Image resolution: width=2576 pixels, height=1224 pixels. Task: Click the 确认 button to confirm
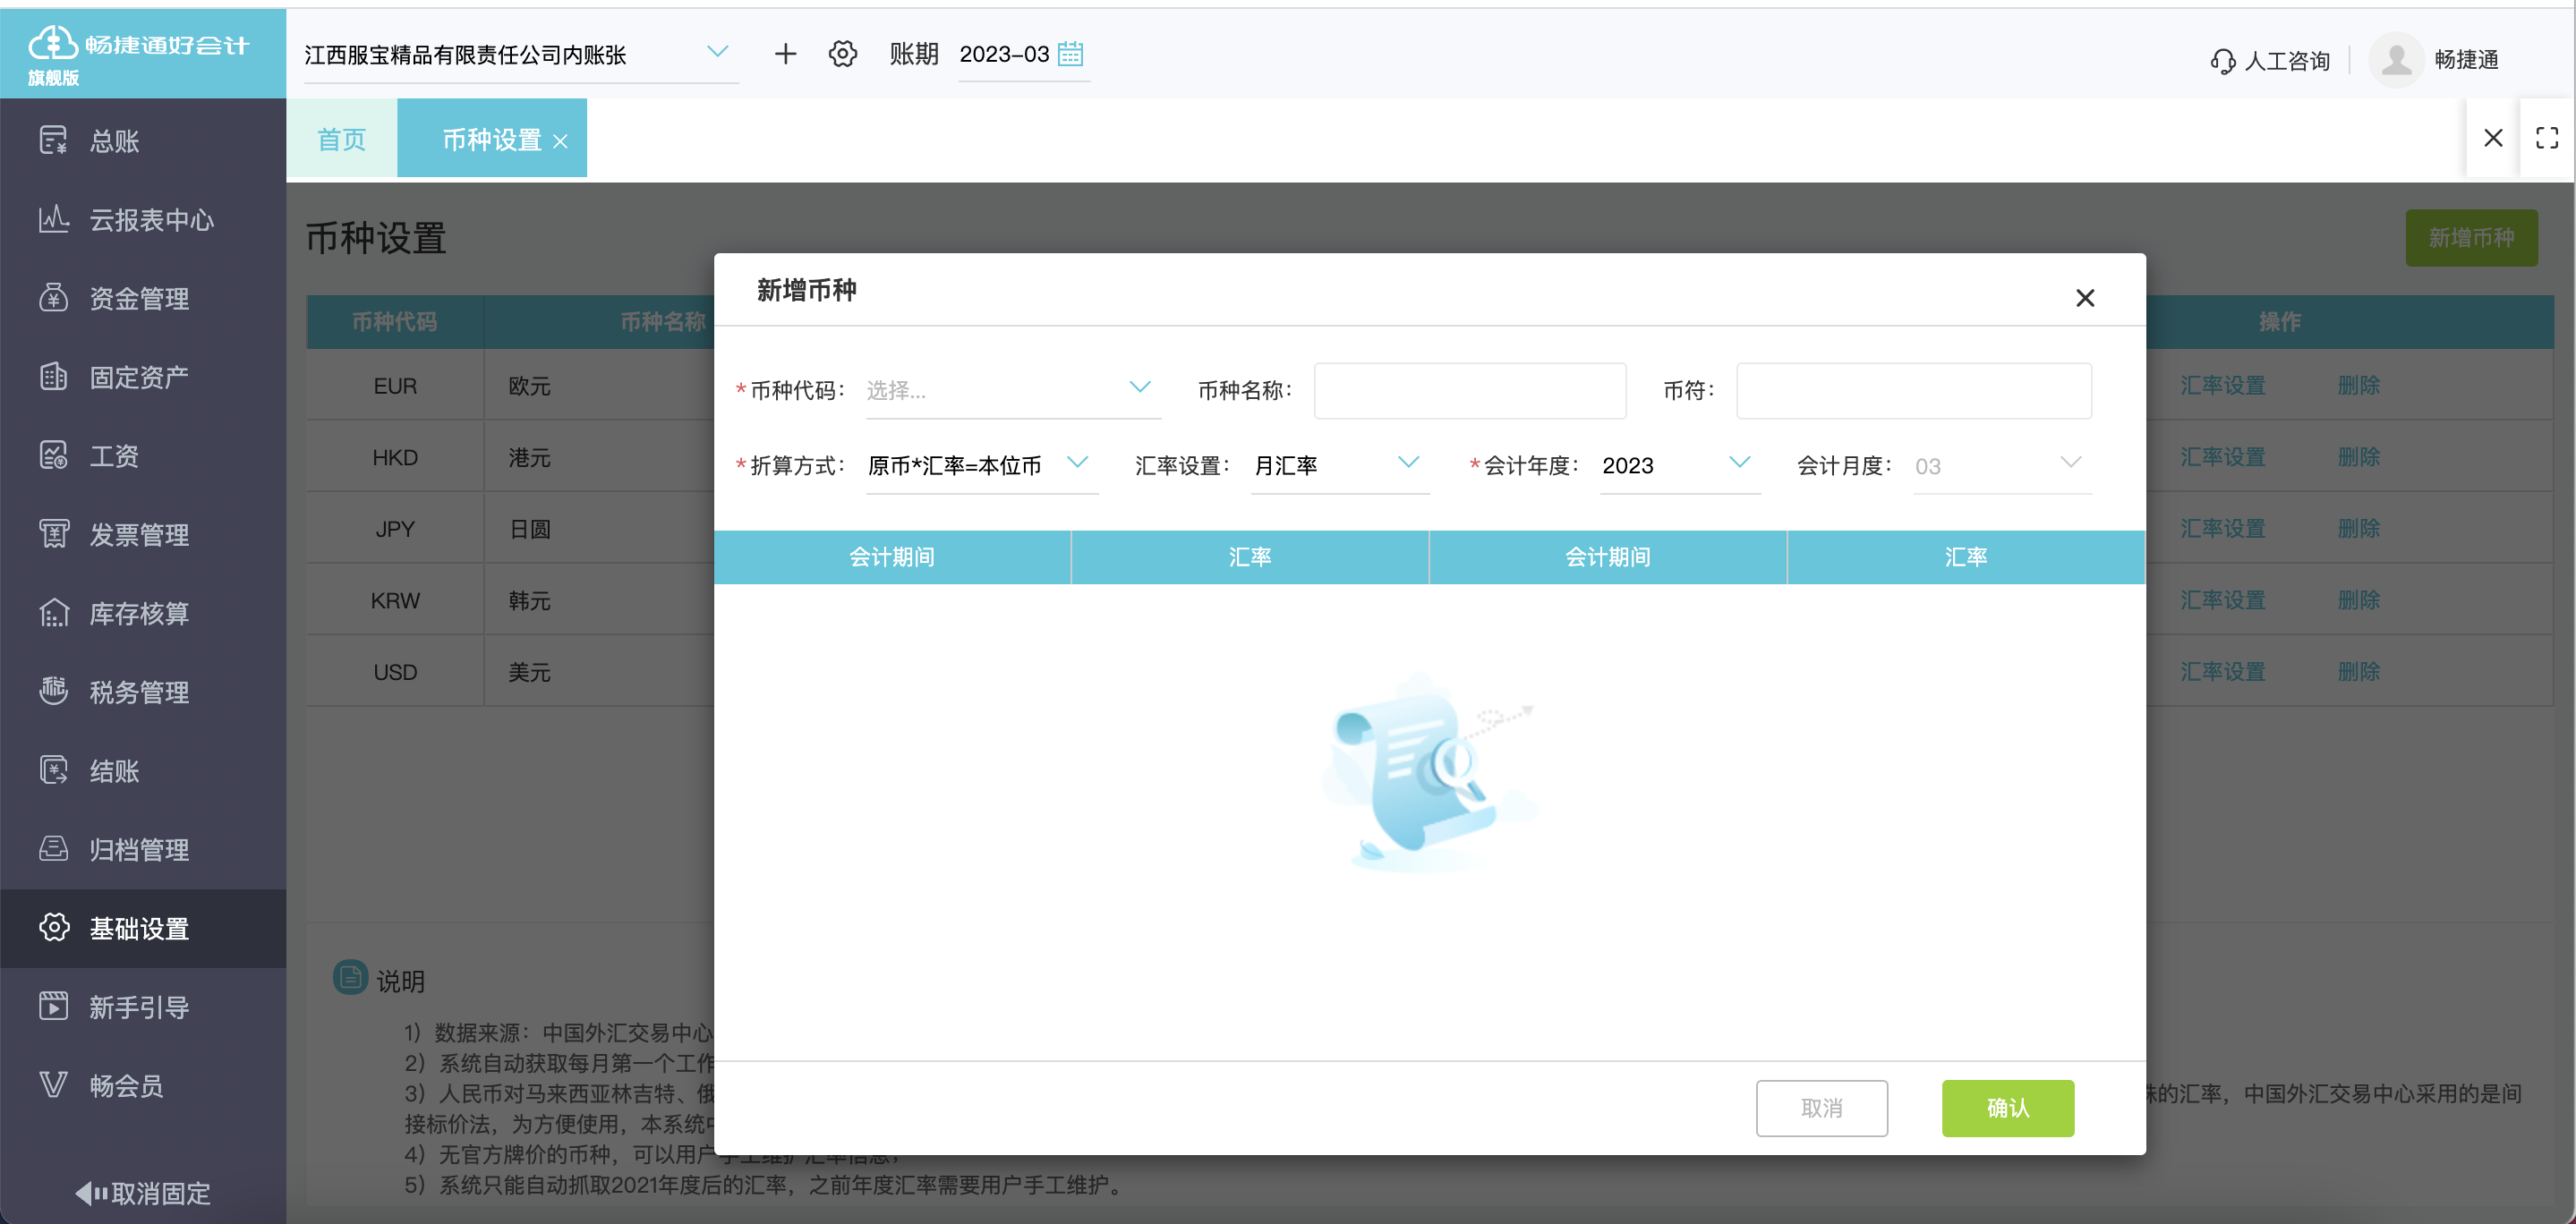(x=2011, y=1106)
